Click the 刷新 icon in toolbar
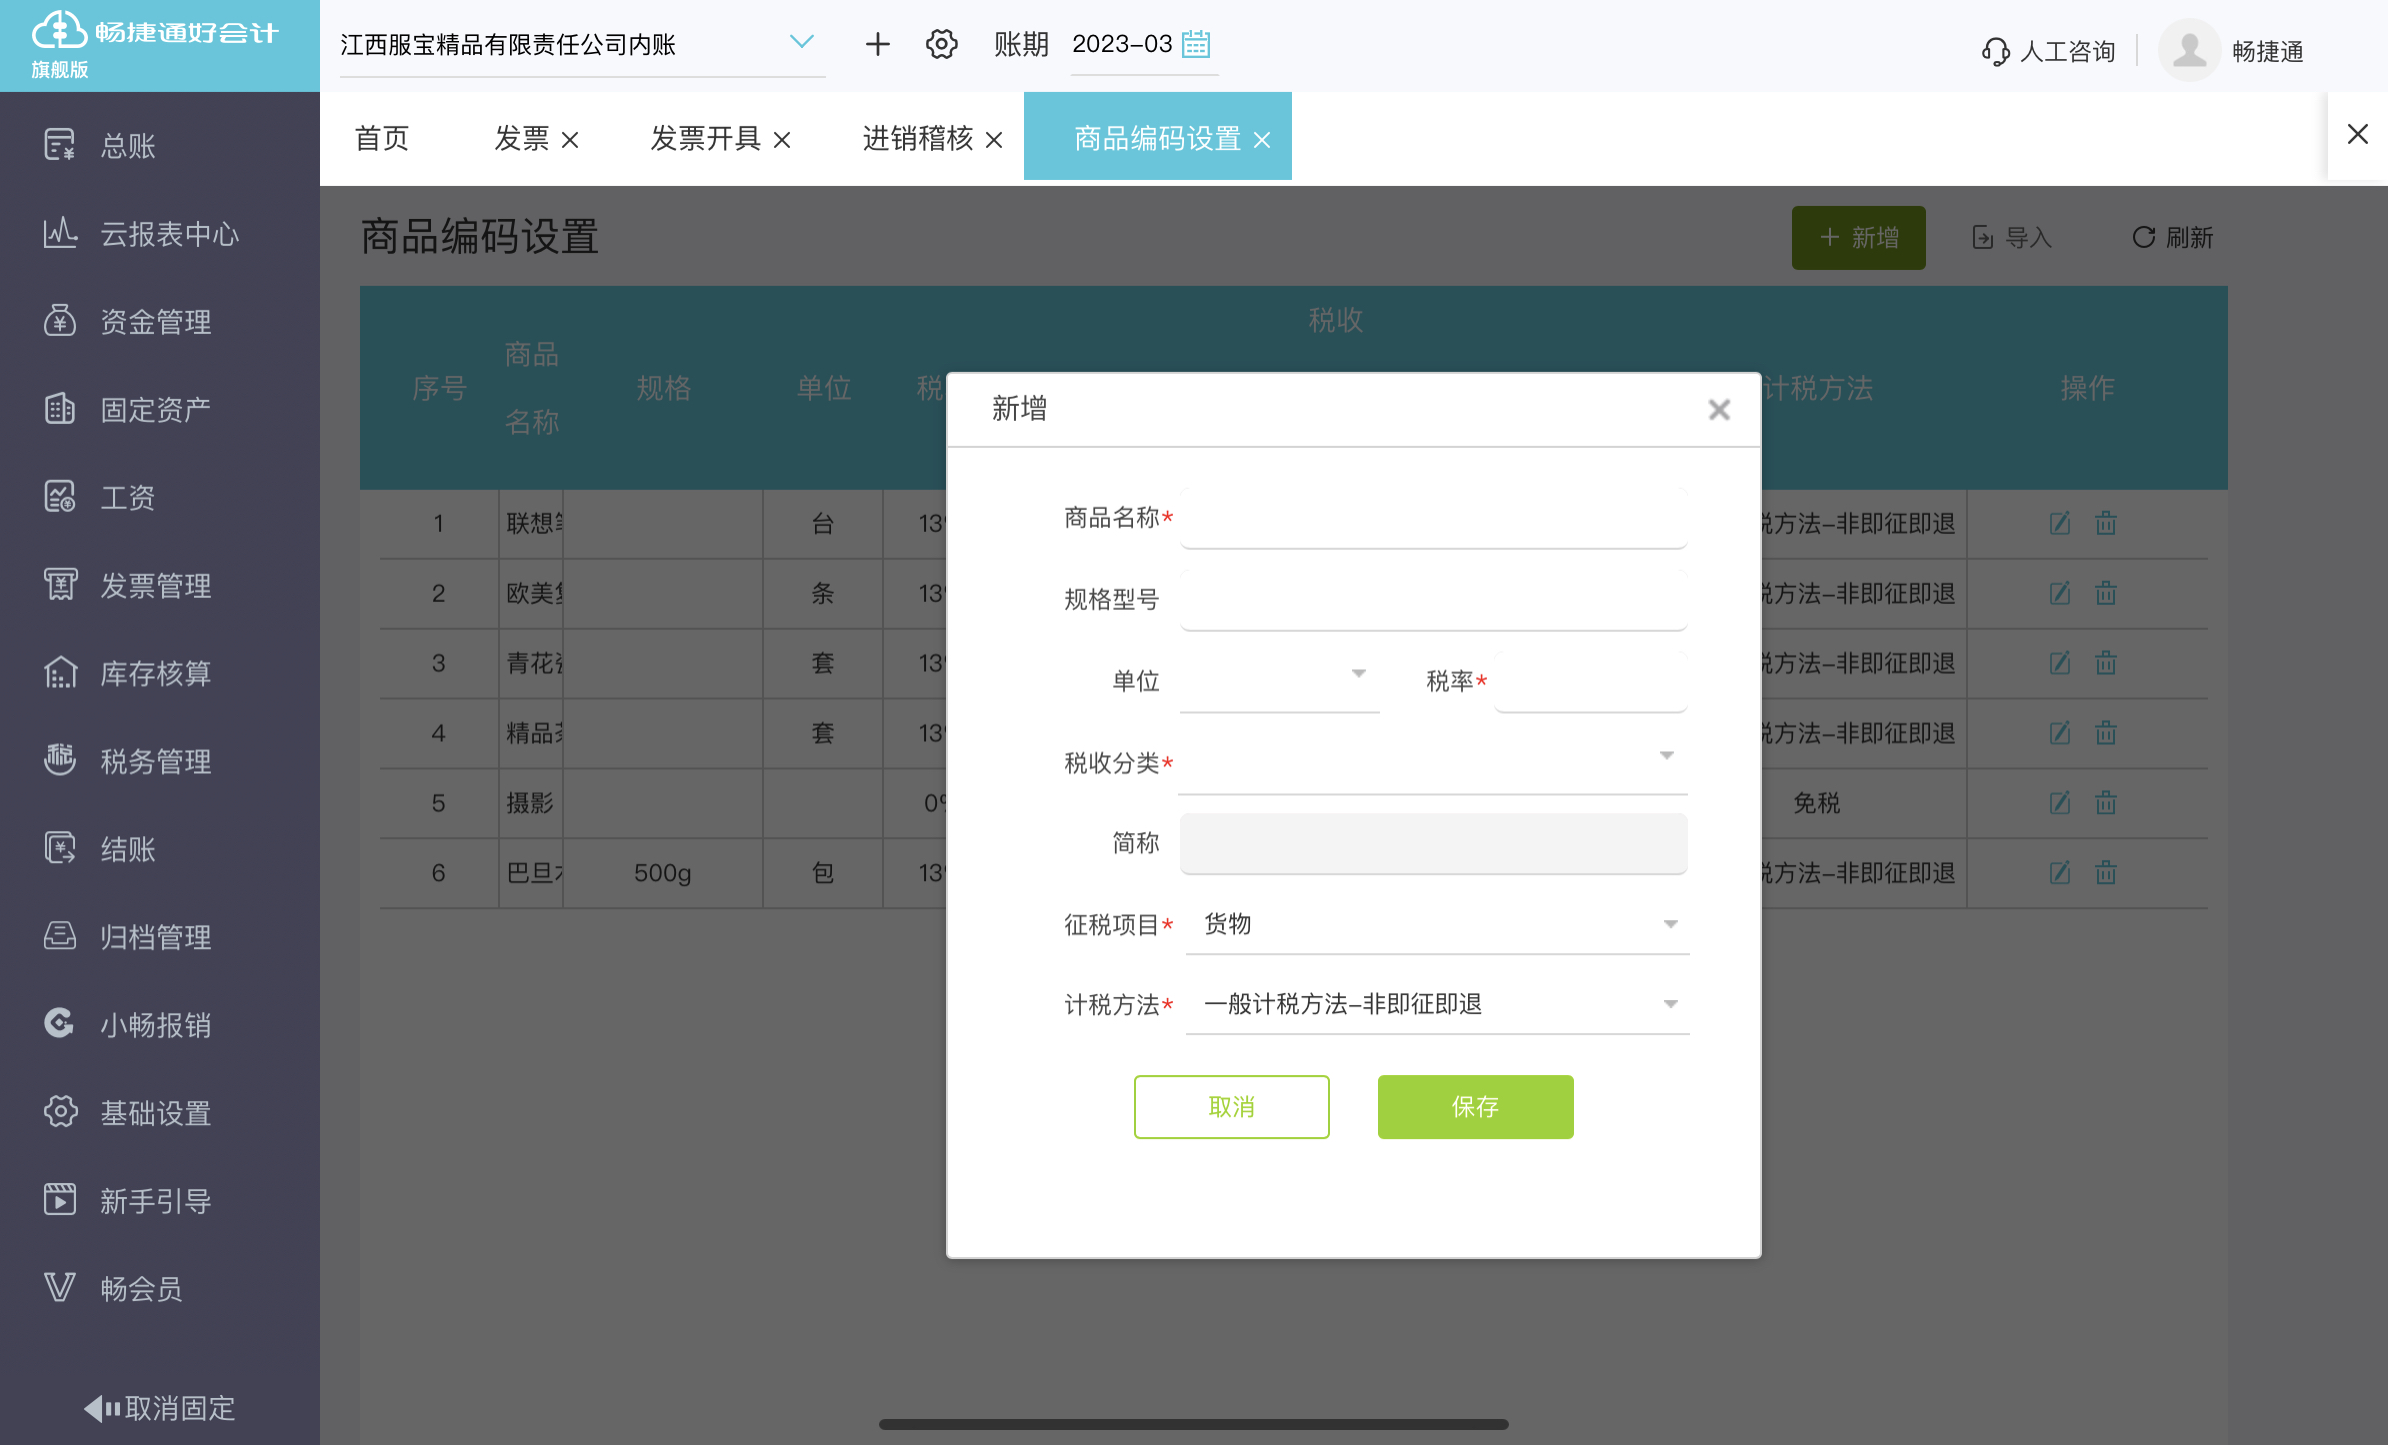 pyautogui.click(x=2144, y=235)
